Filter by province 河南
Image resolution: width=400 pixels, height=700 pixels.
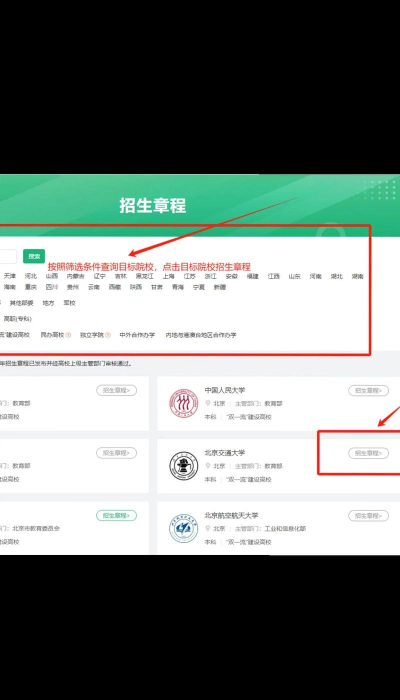pos(316,276)
